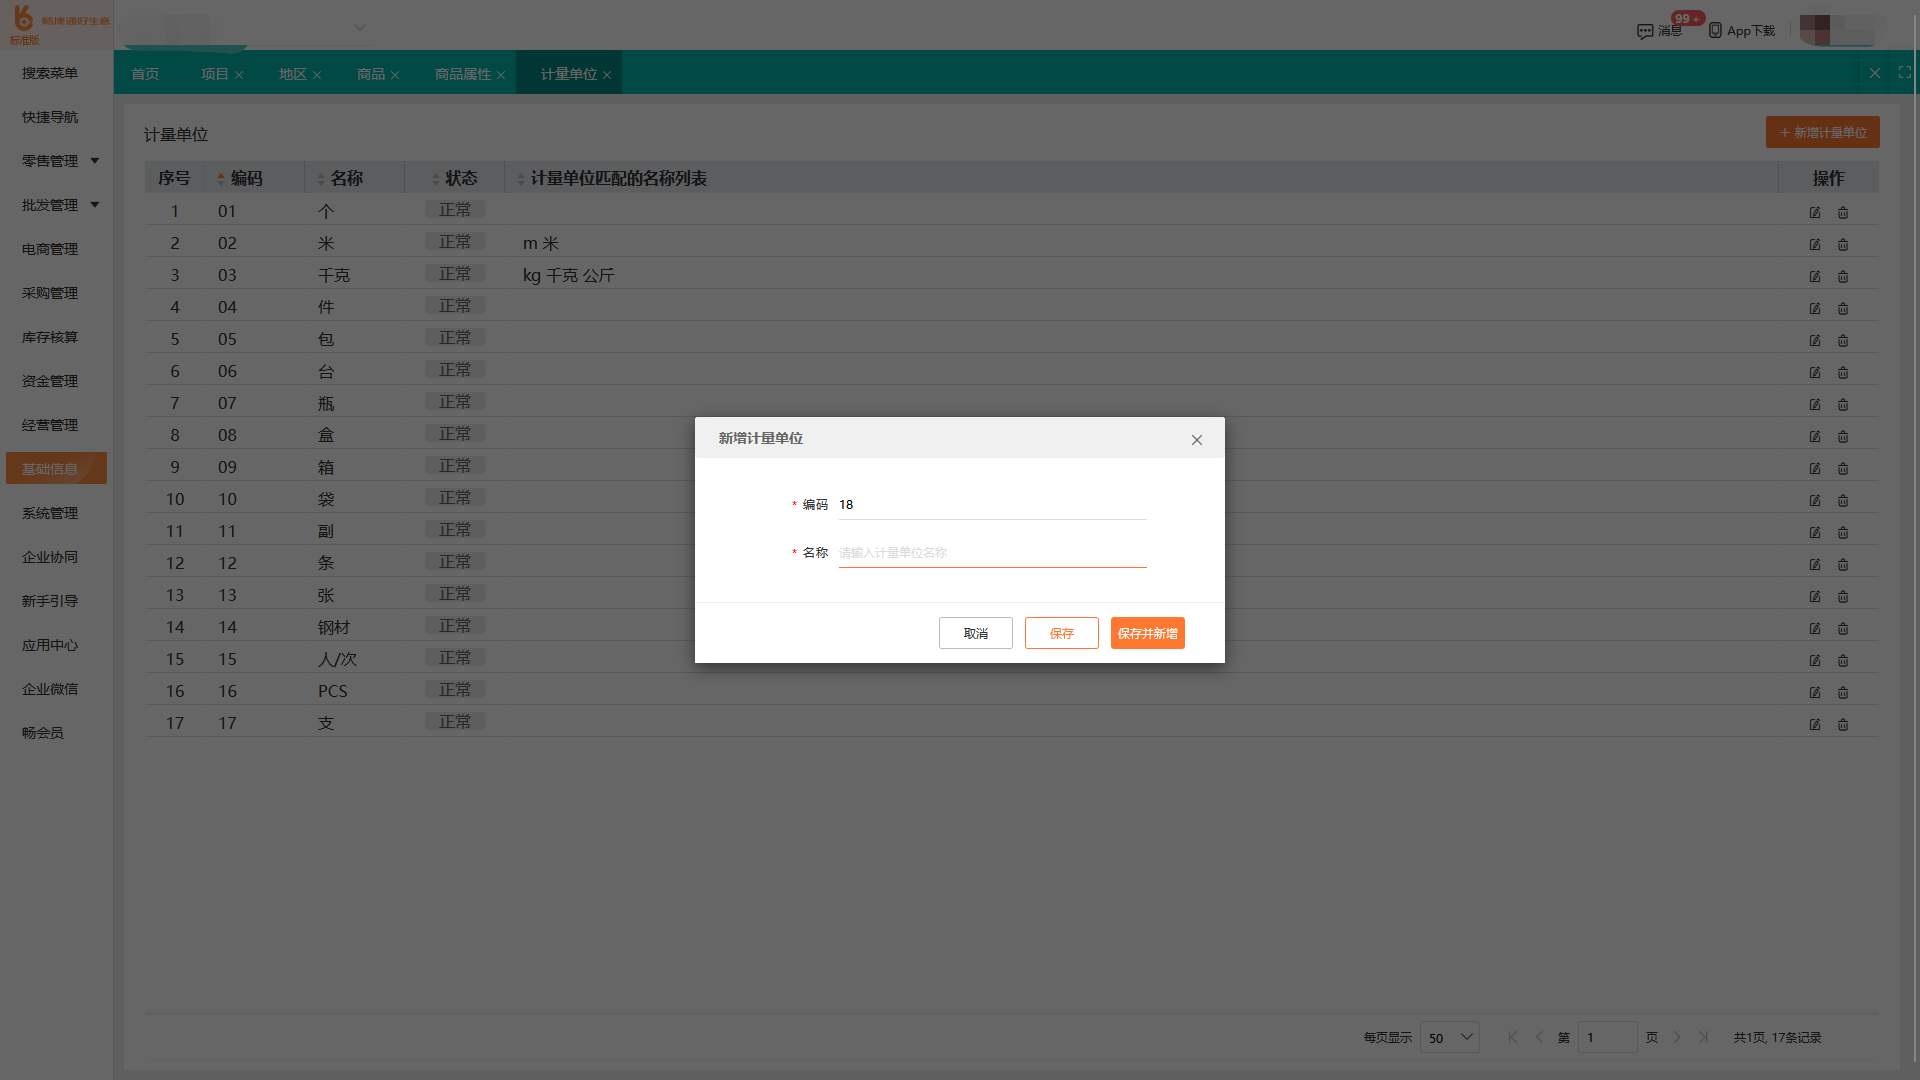1920x1080 pixels.
Task: Click the delete icon for row 11
Action: 1844,533
